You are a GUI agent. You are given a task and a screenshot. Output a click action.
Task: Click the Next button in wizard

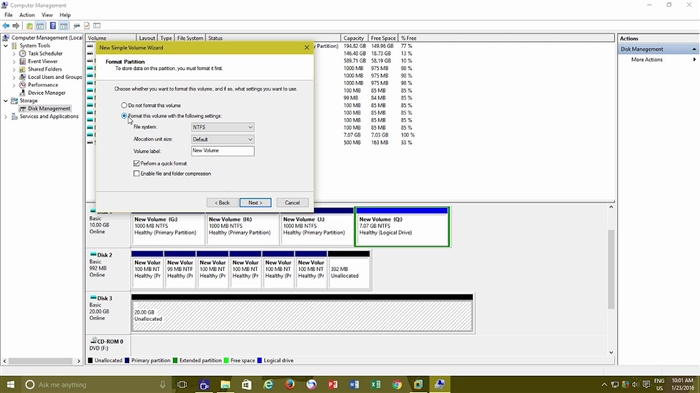pyautogui.click(x=255, y=203)
